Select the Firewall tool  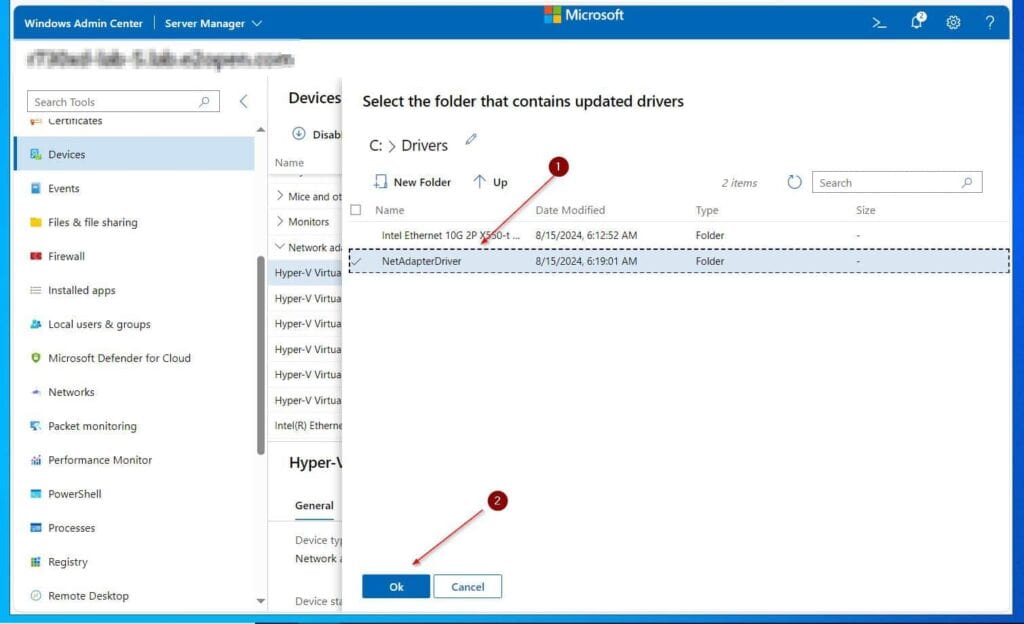tap(72, 256)
